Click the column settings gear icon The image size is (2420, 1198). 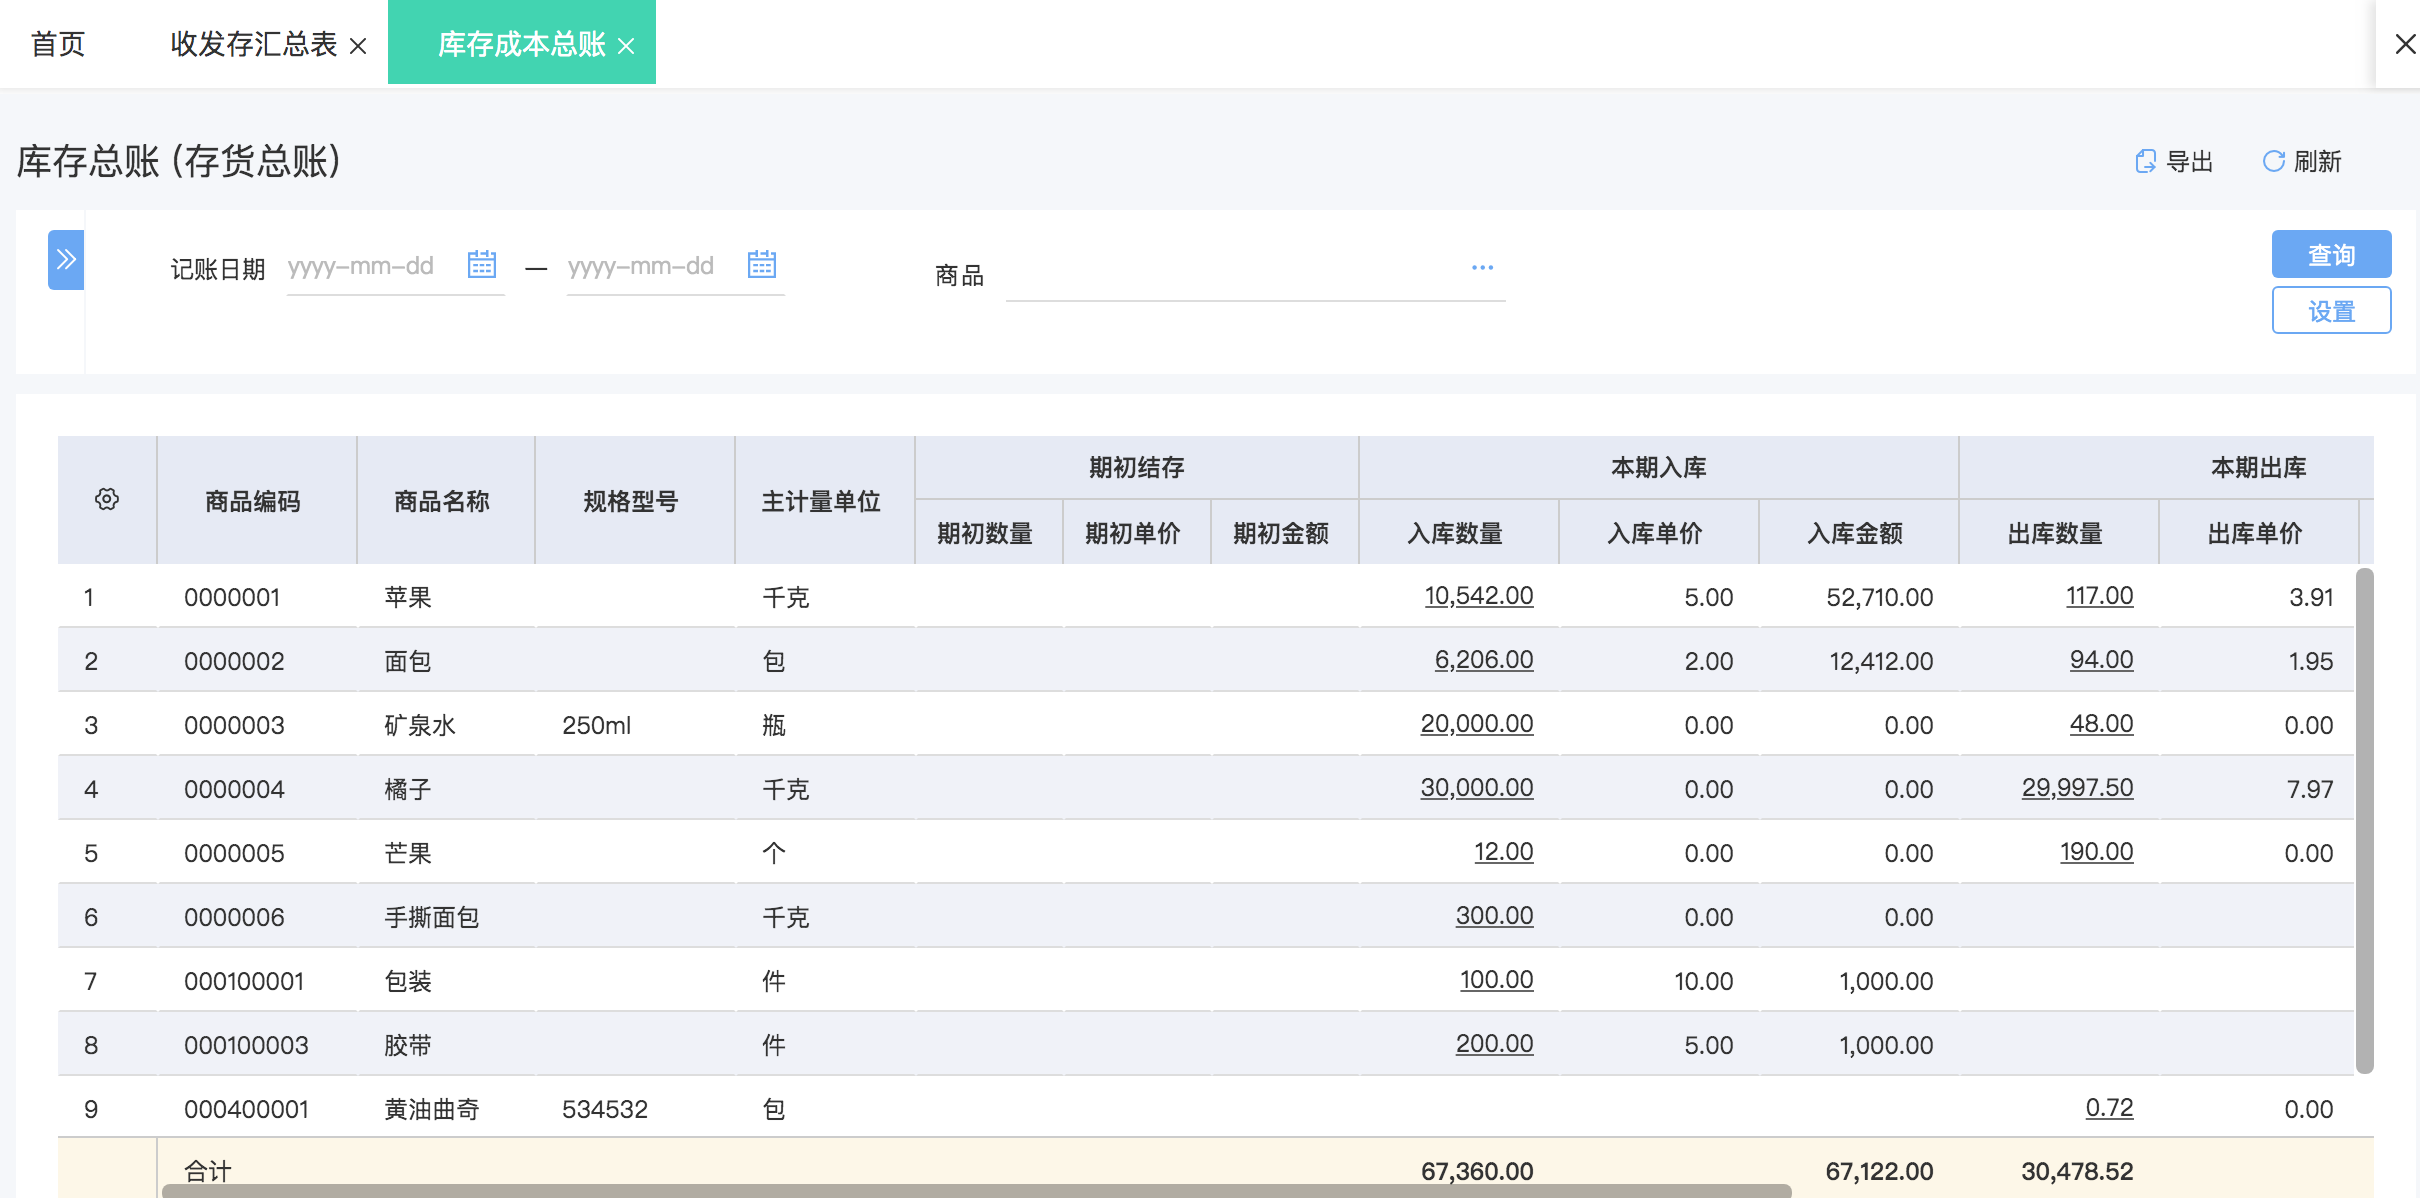106,499
